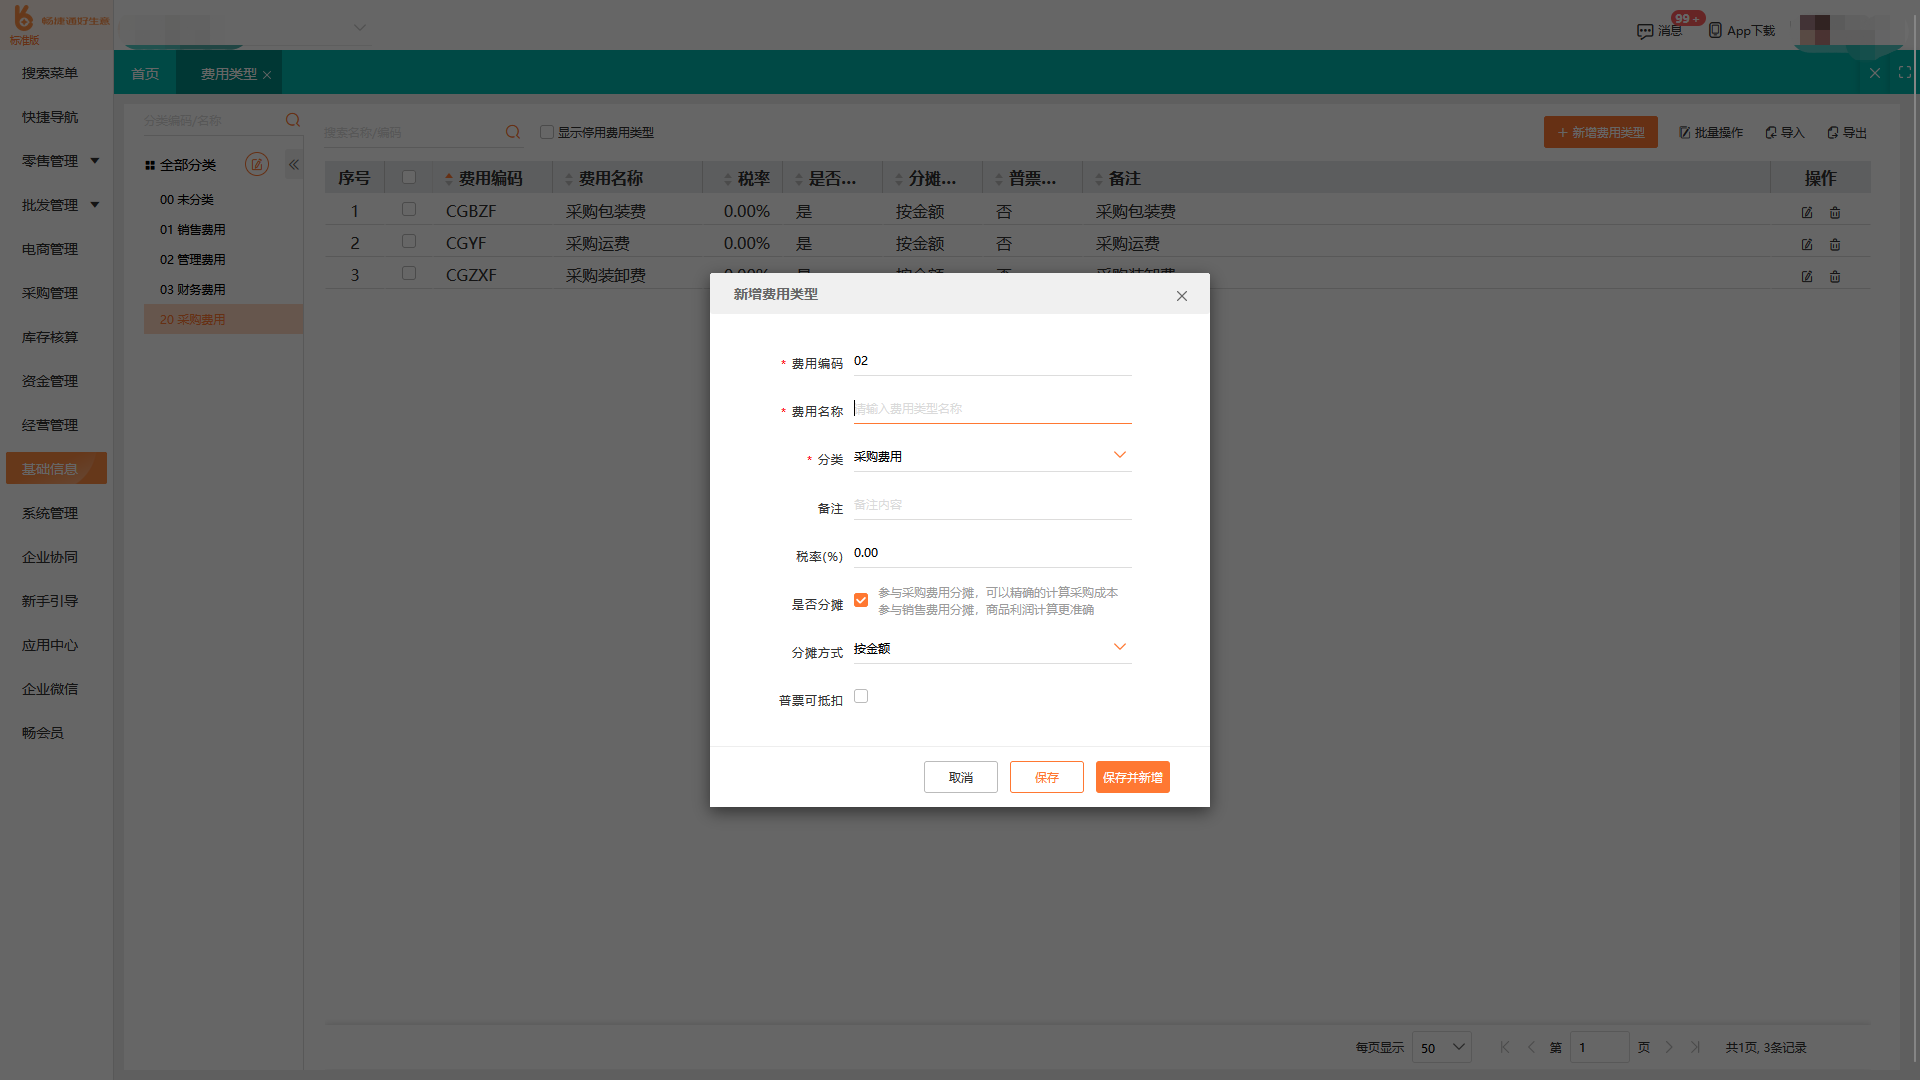Click 保存并新增 button in modal
1920x1080 pixels.
(1130, 777)
